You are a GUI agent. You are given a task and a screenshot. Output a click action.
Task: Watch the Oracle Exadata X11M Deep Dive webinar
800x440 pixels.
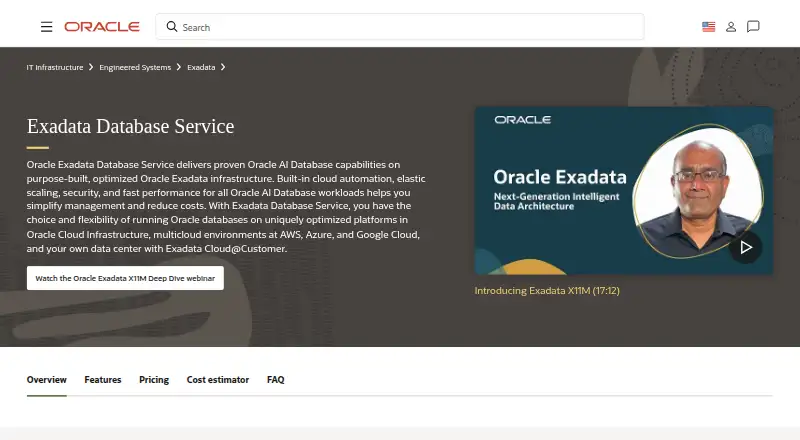tap(125, 278)
